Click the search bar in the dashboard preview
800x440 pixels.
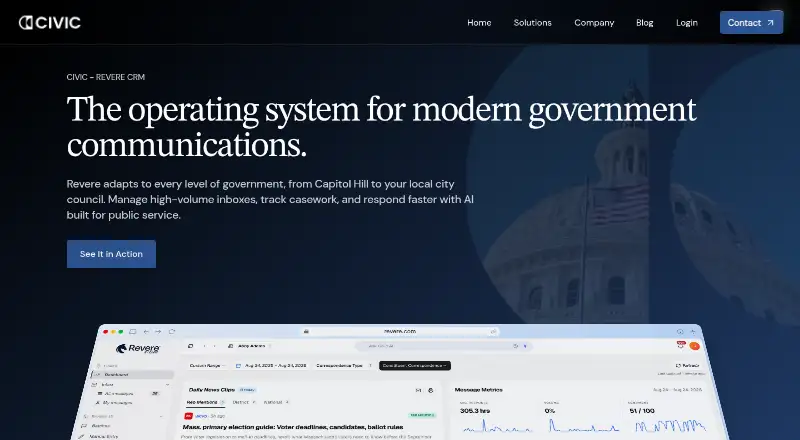pos(443,346)
